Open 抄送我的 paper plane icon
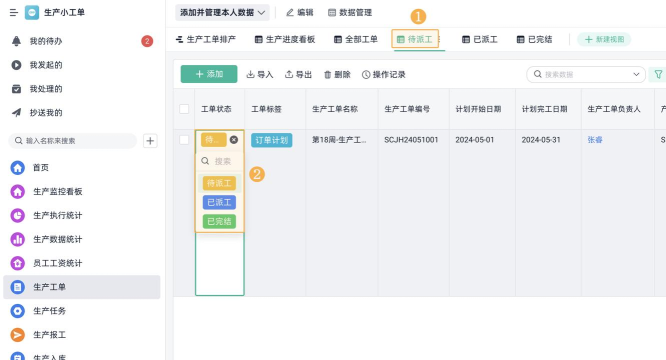 [16, 112]
